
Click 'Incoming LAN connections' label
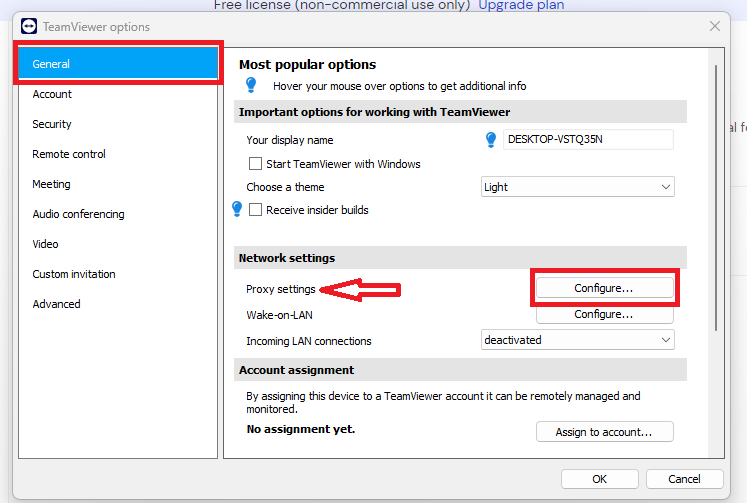click(x=309, y=341)
